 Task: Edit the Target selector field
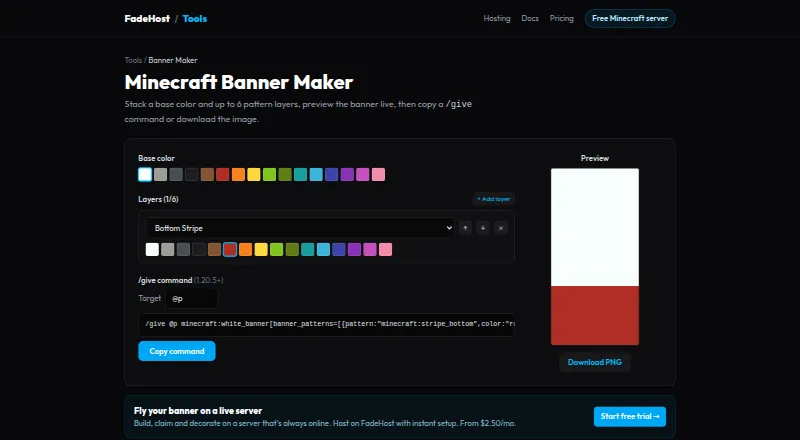(191, 299)
